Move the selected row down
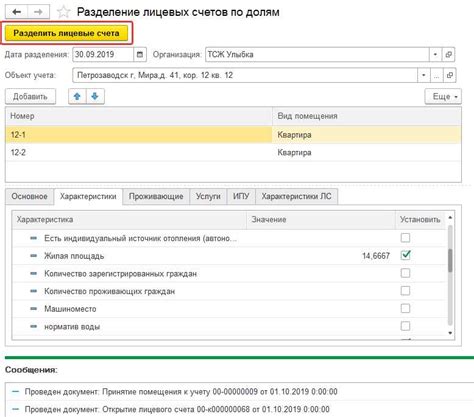 [95, 96]
